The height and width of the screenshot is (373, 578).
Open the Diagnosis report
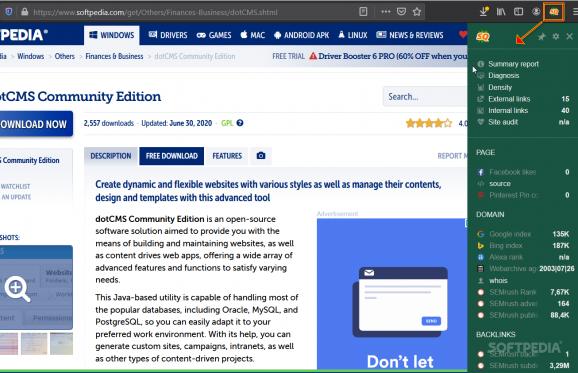(x=504, y=76)
